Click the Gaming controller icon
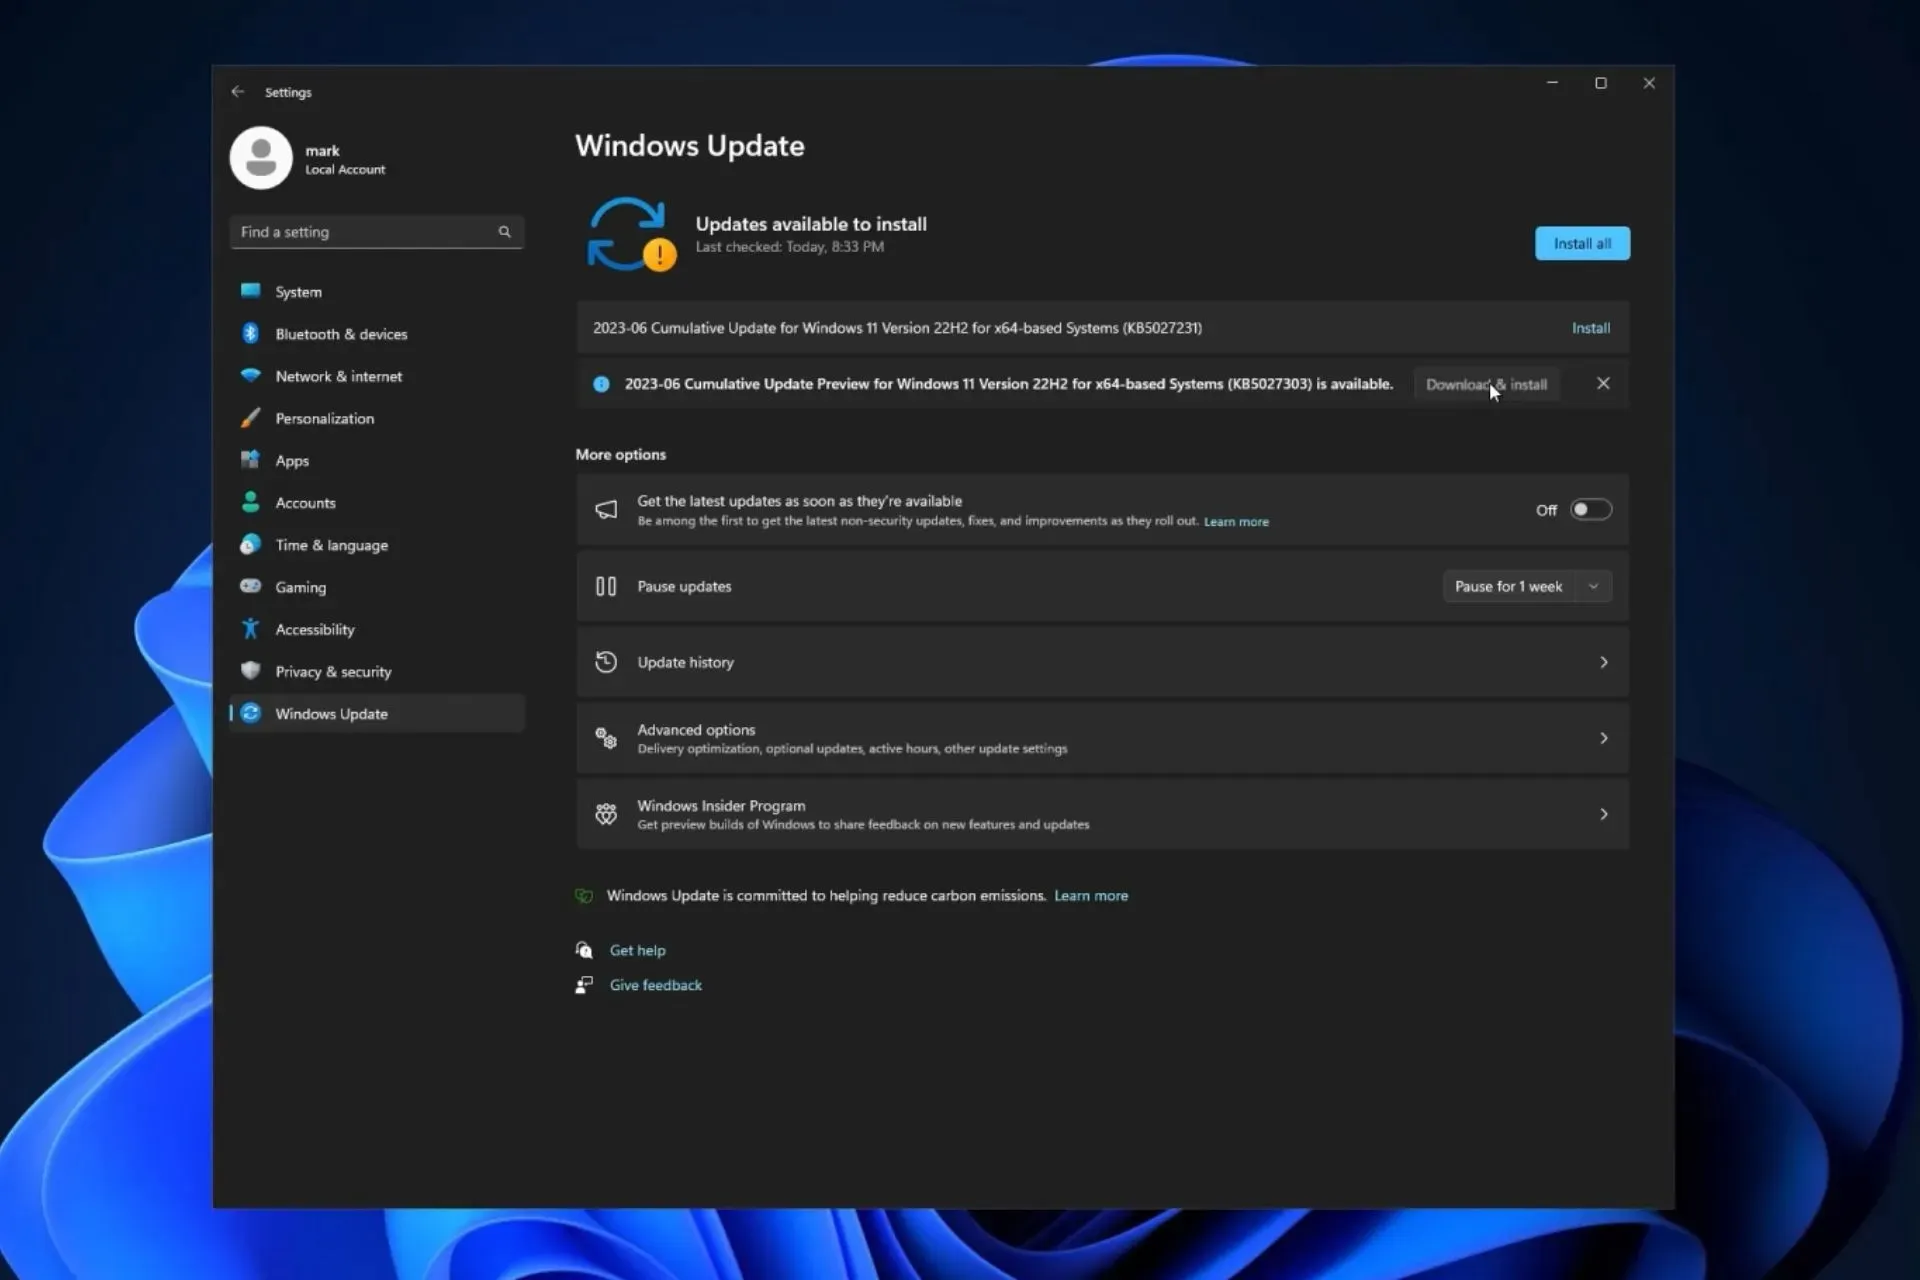The width and height of the screenshot is (1920, 1280). pos(251,587)
